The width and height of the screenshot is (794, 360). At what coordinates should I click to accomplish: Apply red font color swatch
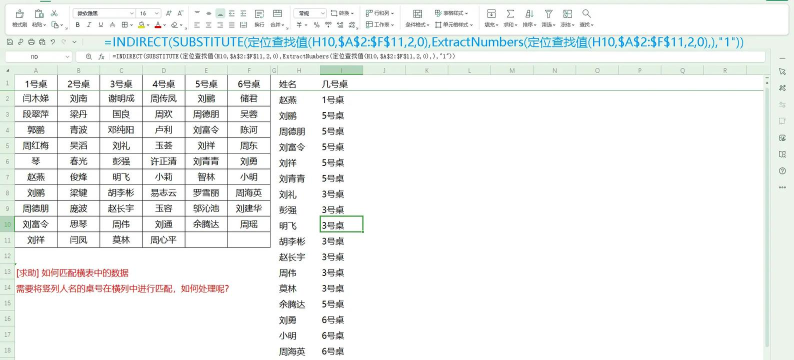click(158, 24)
